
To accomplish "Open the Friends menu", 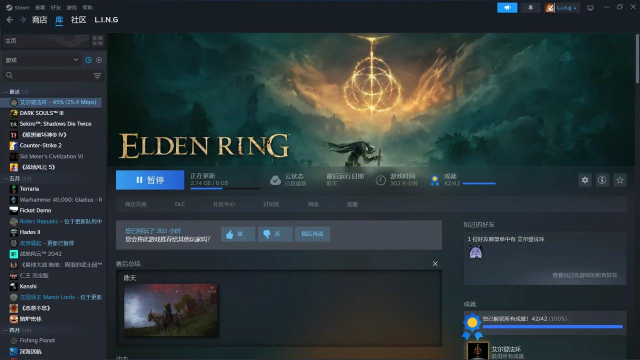I will coord(56,7).
